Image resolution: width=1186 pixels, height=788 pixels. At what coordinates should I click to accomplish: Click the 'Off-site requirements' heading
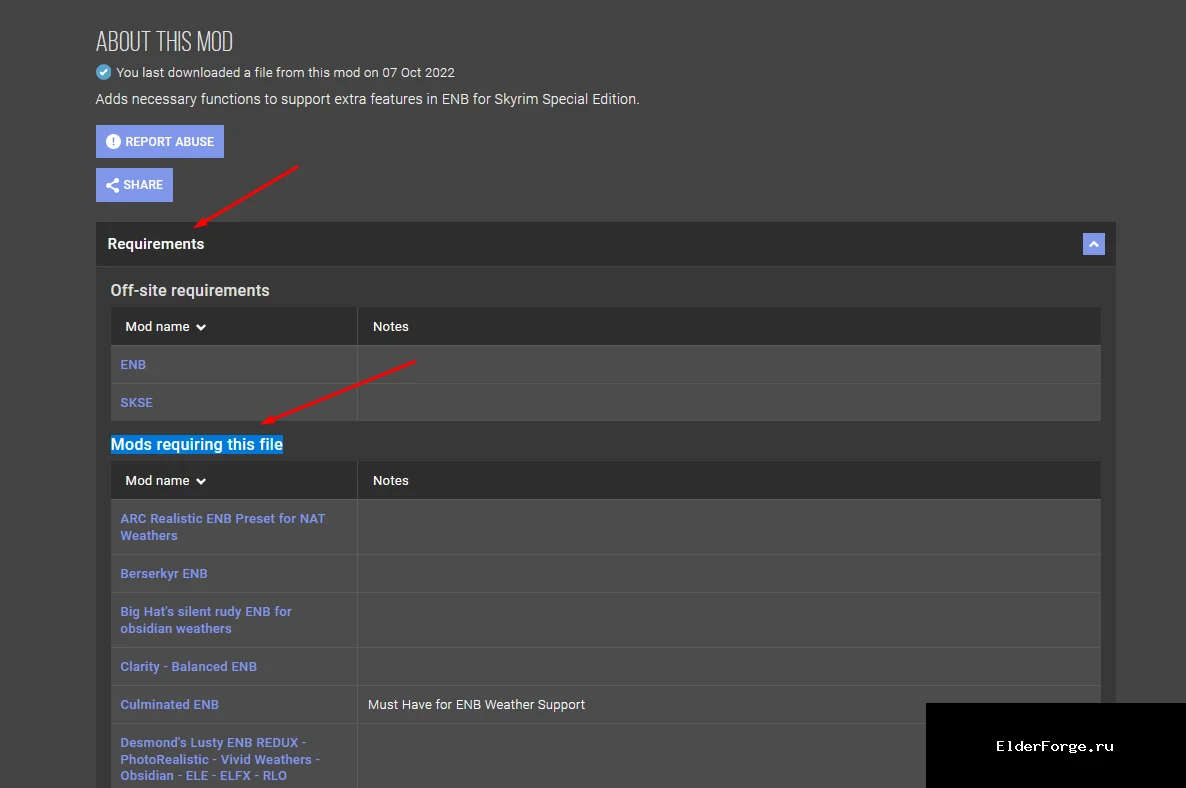(x=190, y=291)
